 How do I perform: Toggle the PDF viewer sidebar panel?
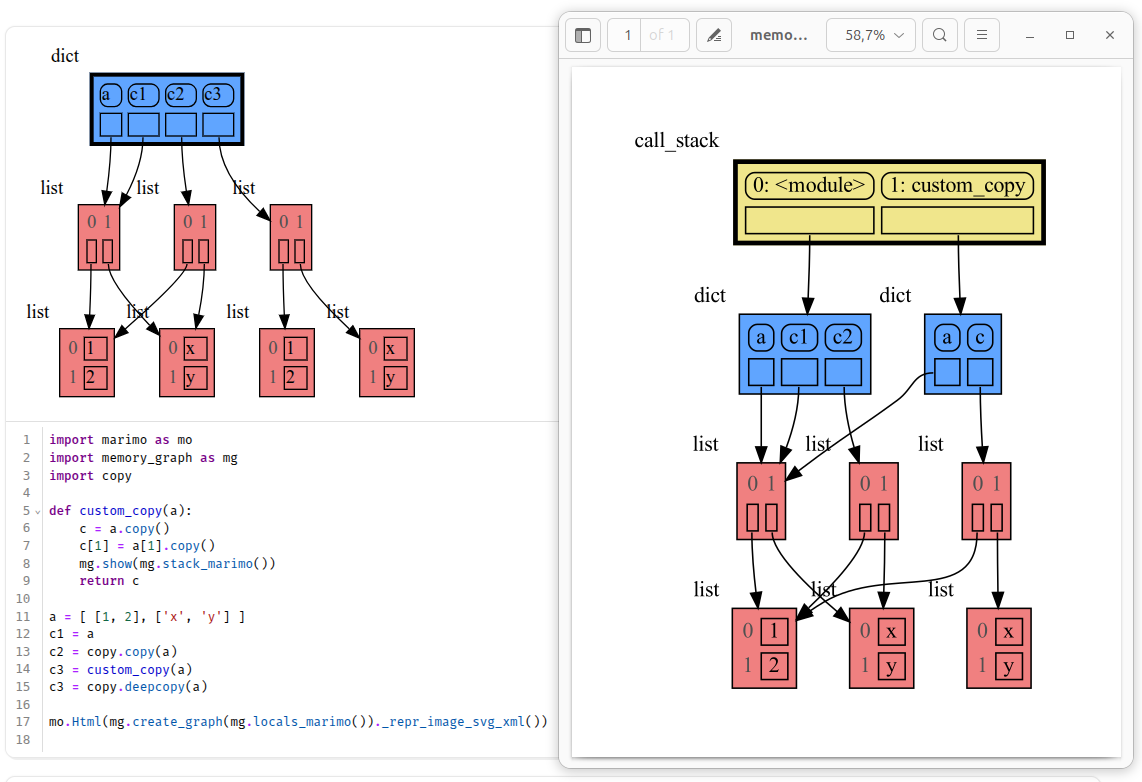(583, 35)
